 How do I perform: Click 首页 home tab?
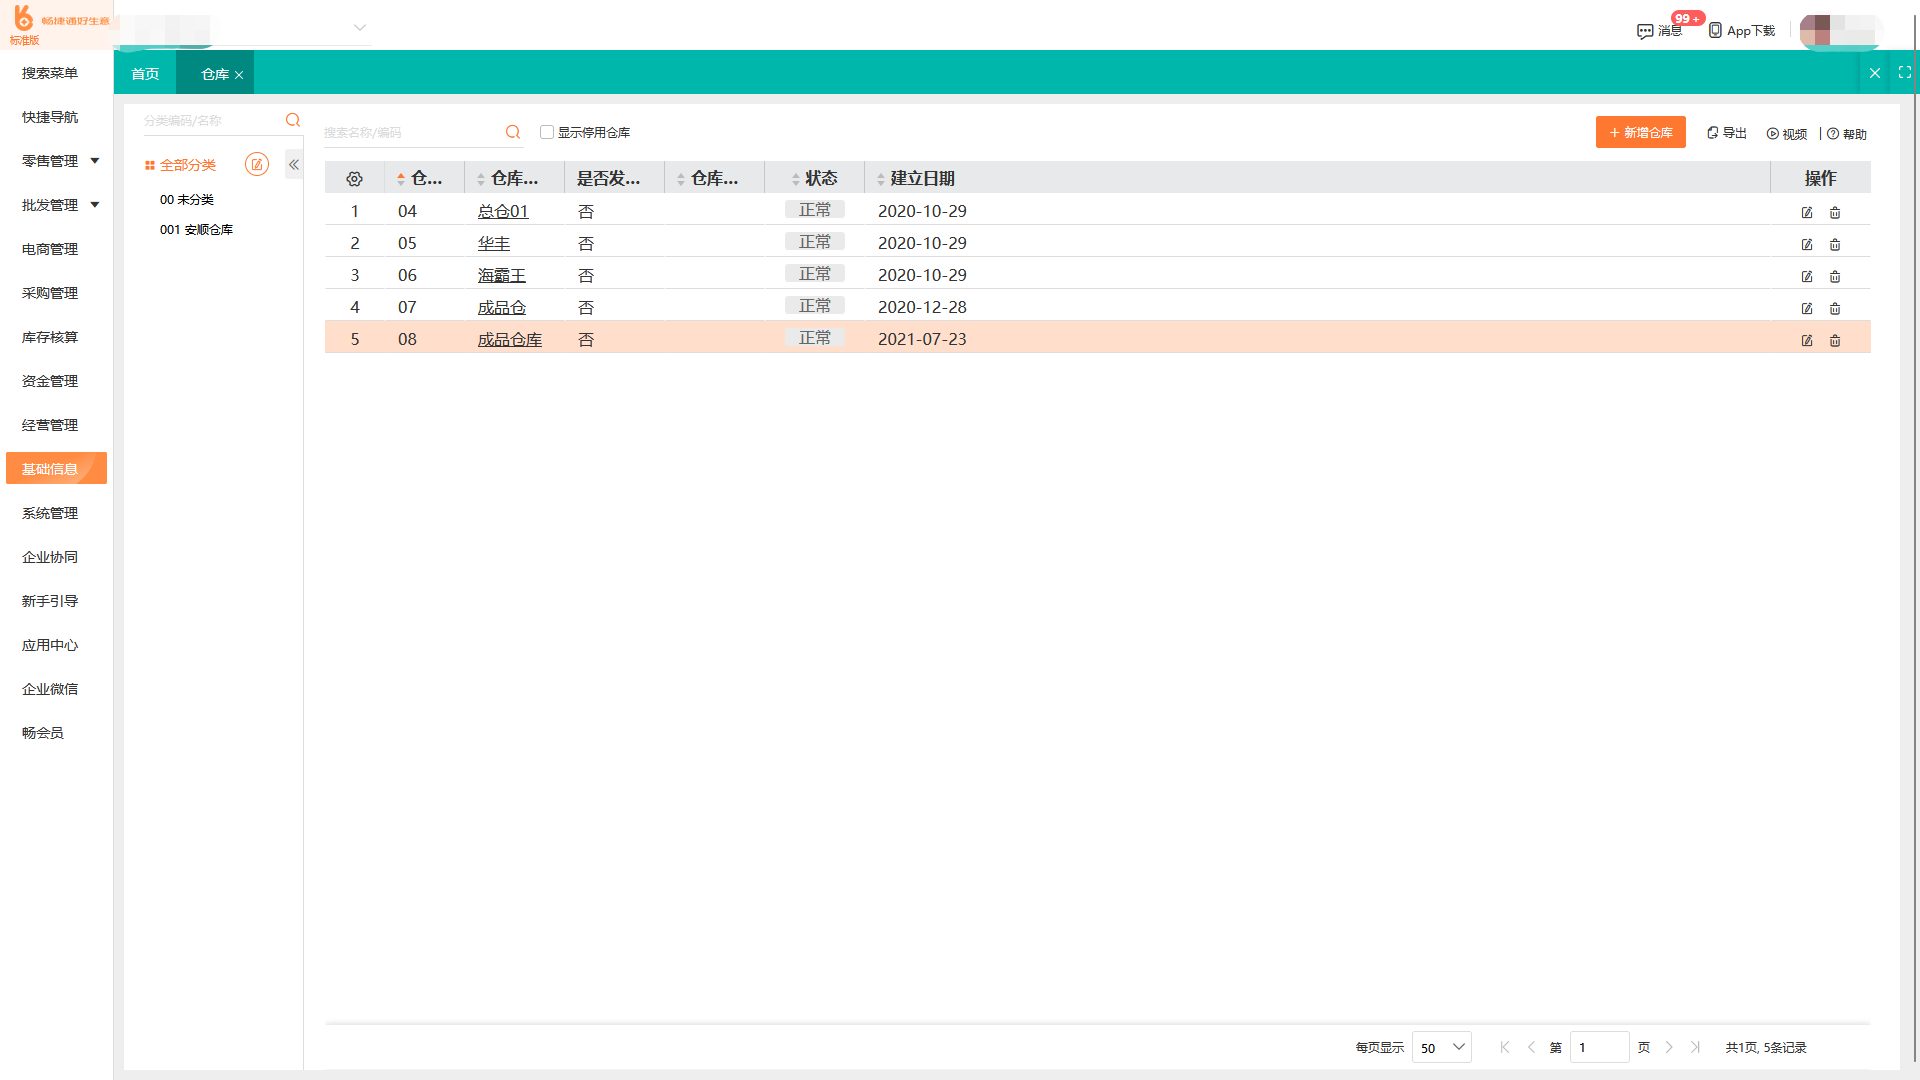(x=145, y=74)
